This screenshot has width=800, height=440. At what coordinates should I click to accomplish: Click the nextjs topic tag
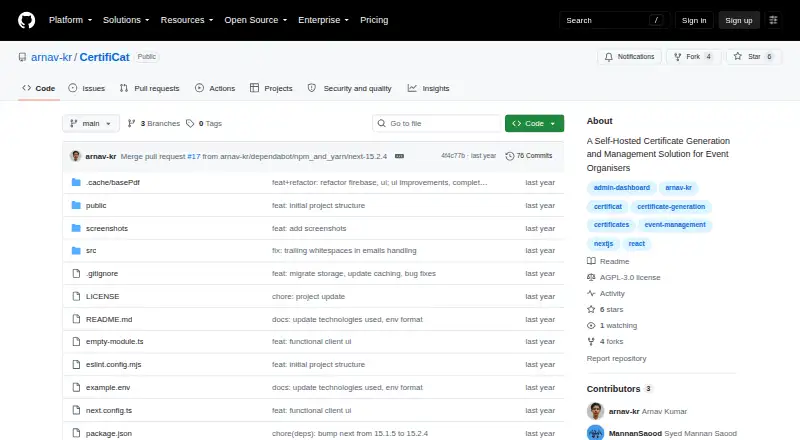tap(603, 244)
